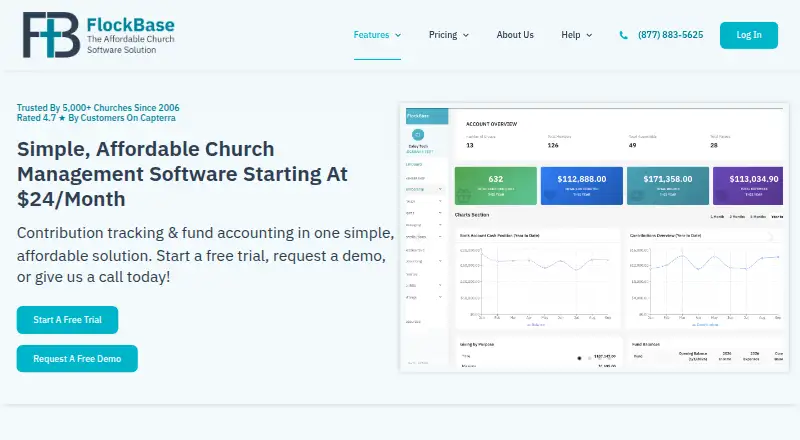Screen dimensions: 800x440
Task: Click "Rated 4.7 ★ By Customers On Capterra" text
Action: [x=96, y=118]
